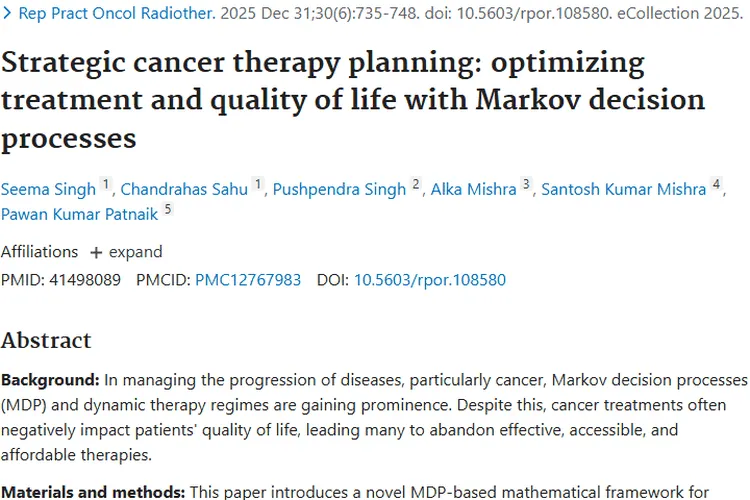Click the Abstract section heading
This screenshot has height=500, width=750.
click(46, 341)
